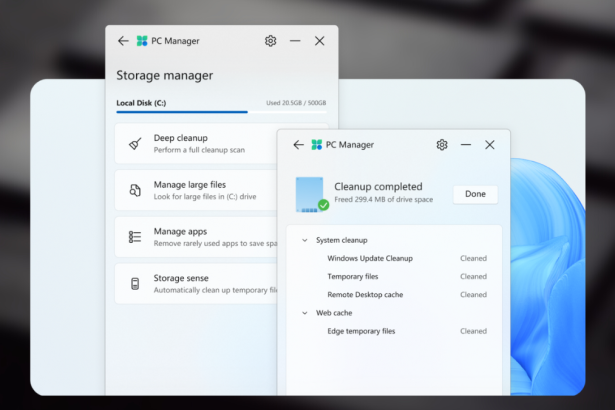Click the drive icon with green checkmark
The height and width of the screenshot is (410, 615).
point(312,195)
